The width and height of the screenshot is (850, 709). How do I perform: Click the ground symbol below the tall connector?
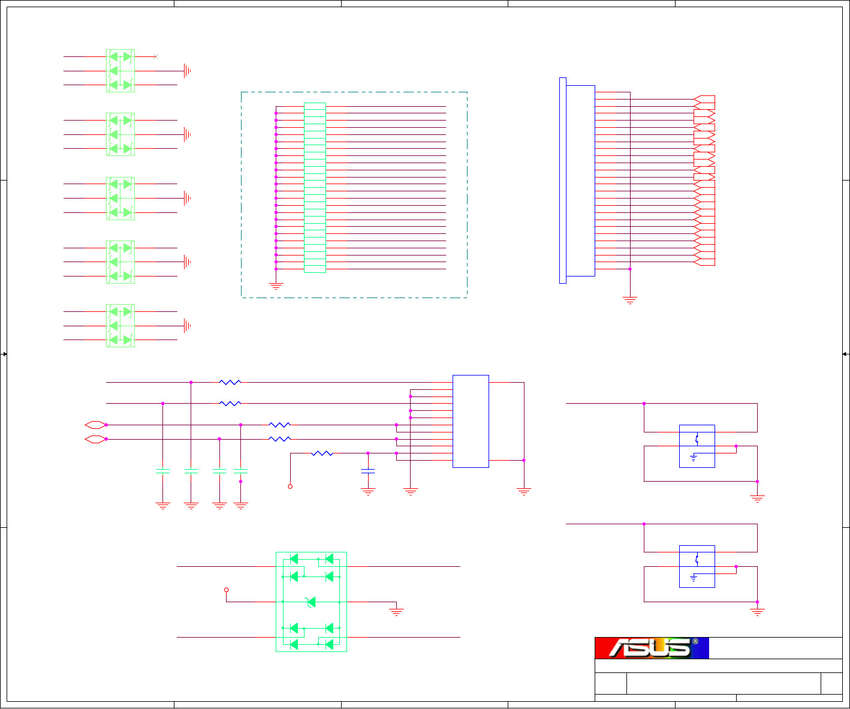click(630, 300)
